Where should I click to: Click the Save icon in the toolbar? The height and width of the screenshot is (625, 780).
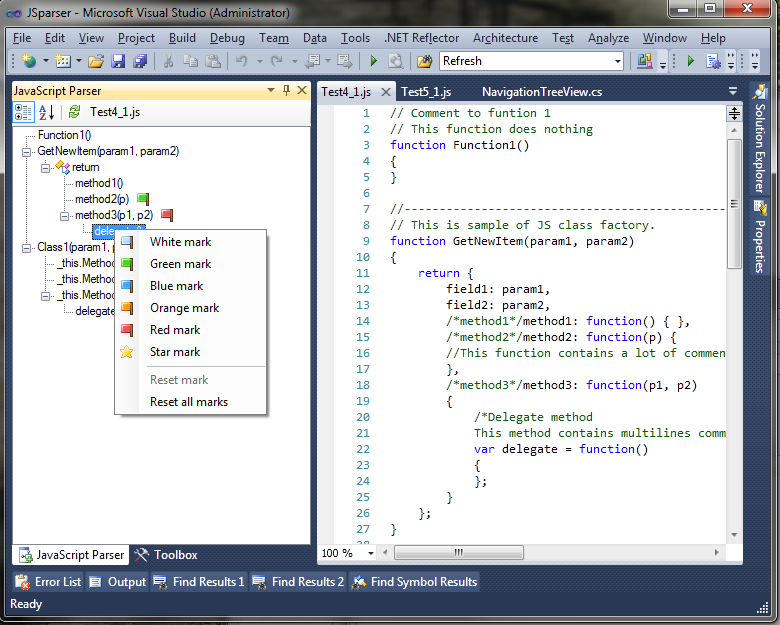[118, 62]
